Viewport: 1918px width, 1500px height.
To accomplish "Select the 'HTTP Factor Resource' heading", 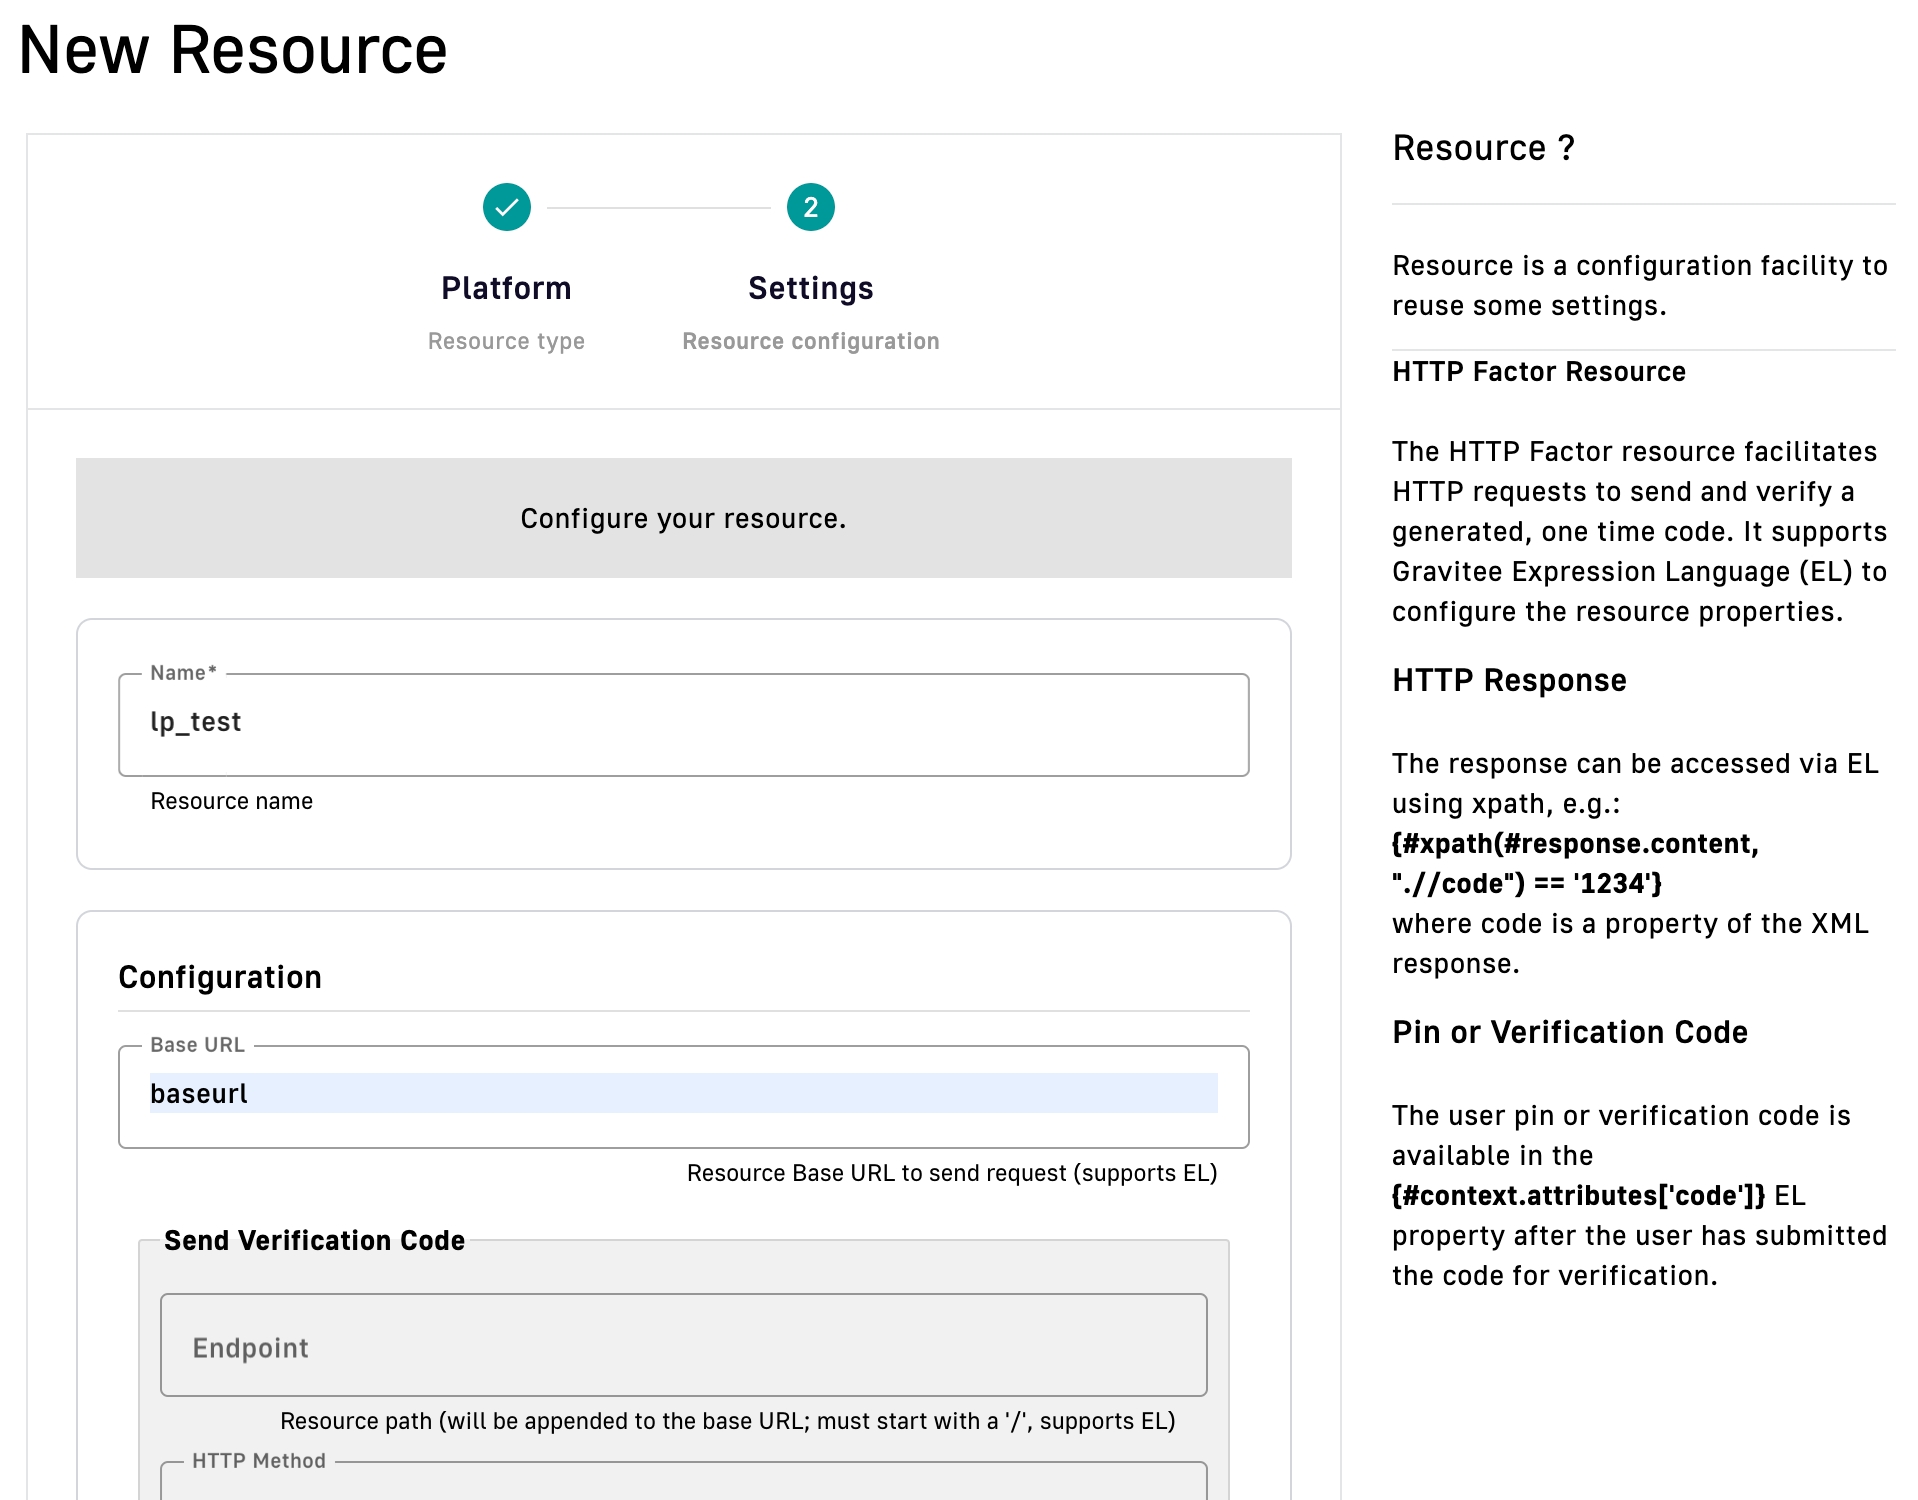I will click(1538, 372).
